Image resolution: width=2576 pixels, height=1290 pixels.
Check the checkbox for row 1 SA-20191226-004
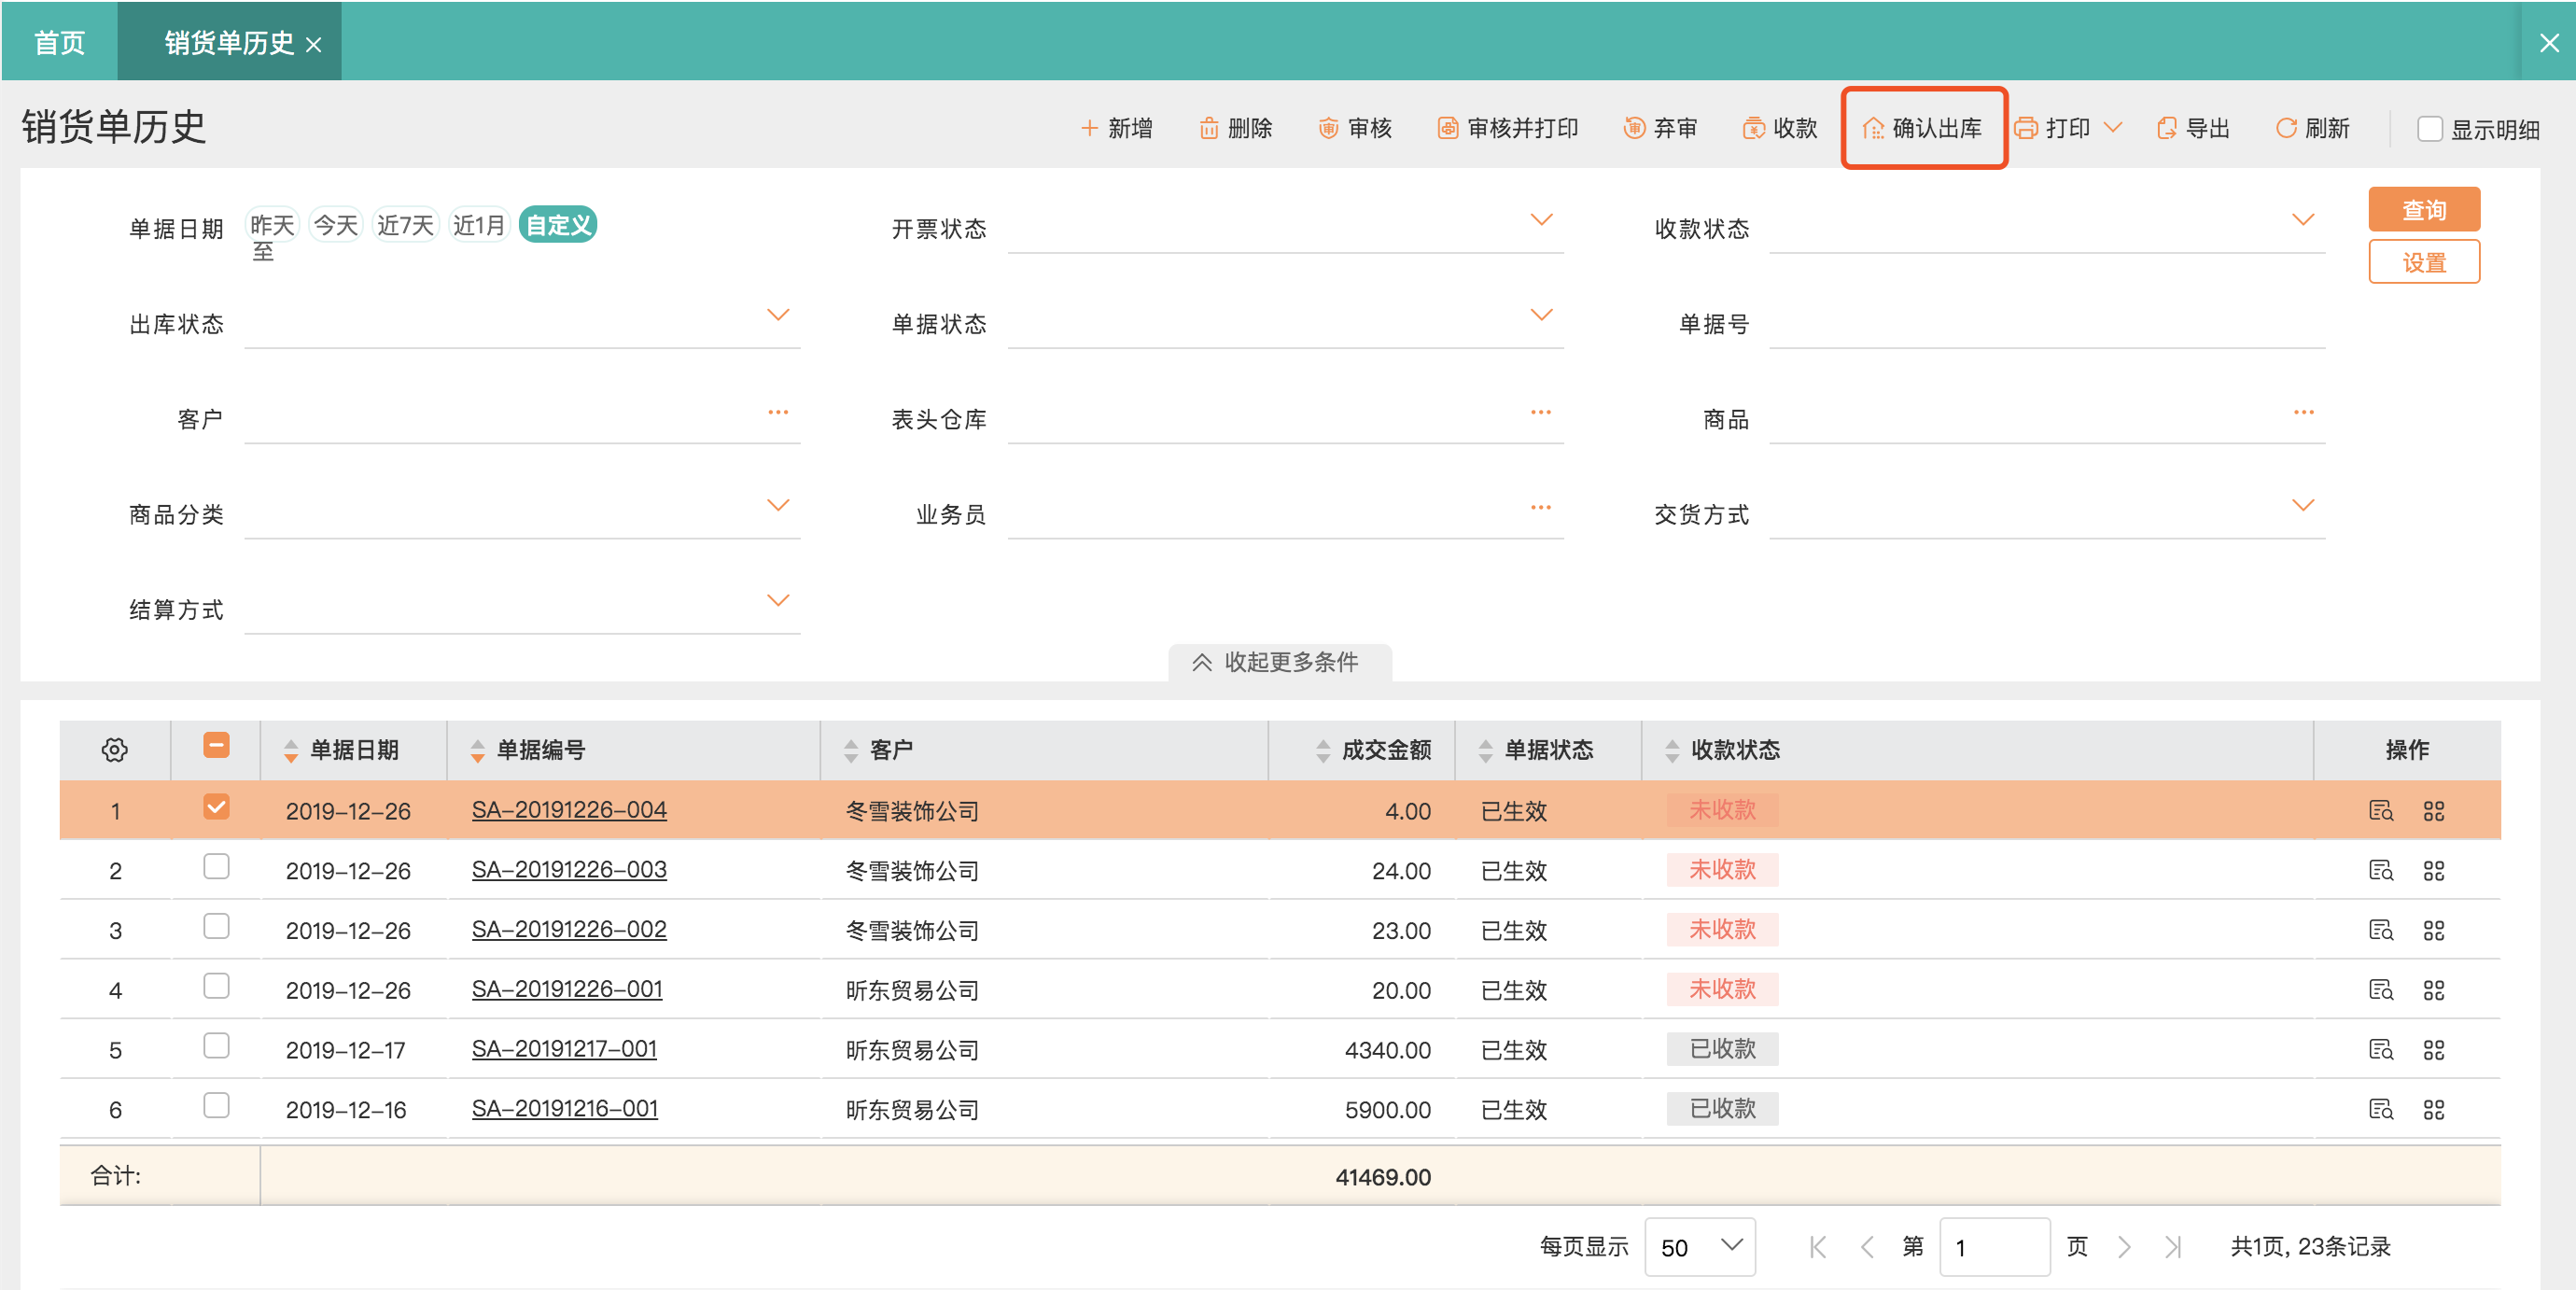tap(216, 808)
